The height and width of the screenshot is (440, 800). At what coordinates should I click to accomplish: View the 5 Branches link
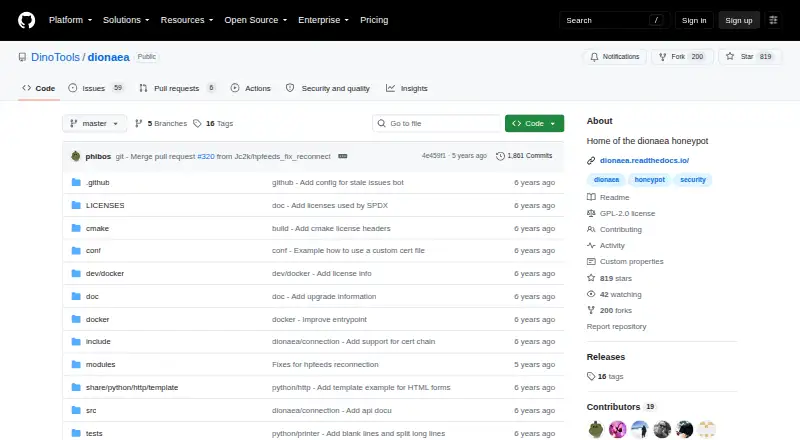click(161, 124)
